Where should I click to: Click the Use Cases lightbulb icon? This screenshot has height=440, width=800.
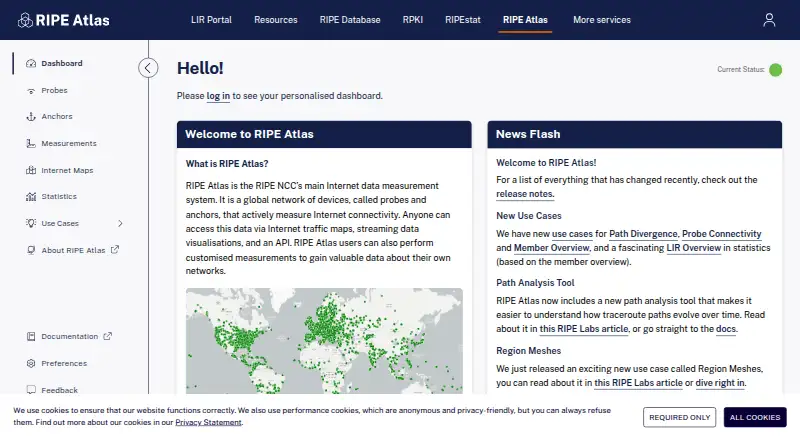click(31, 223)
